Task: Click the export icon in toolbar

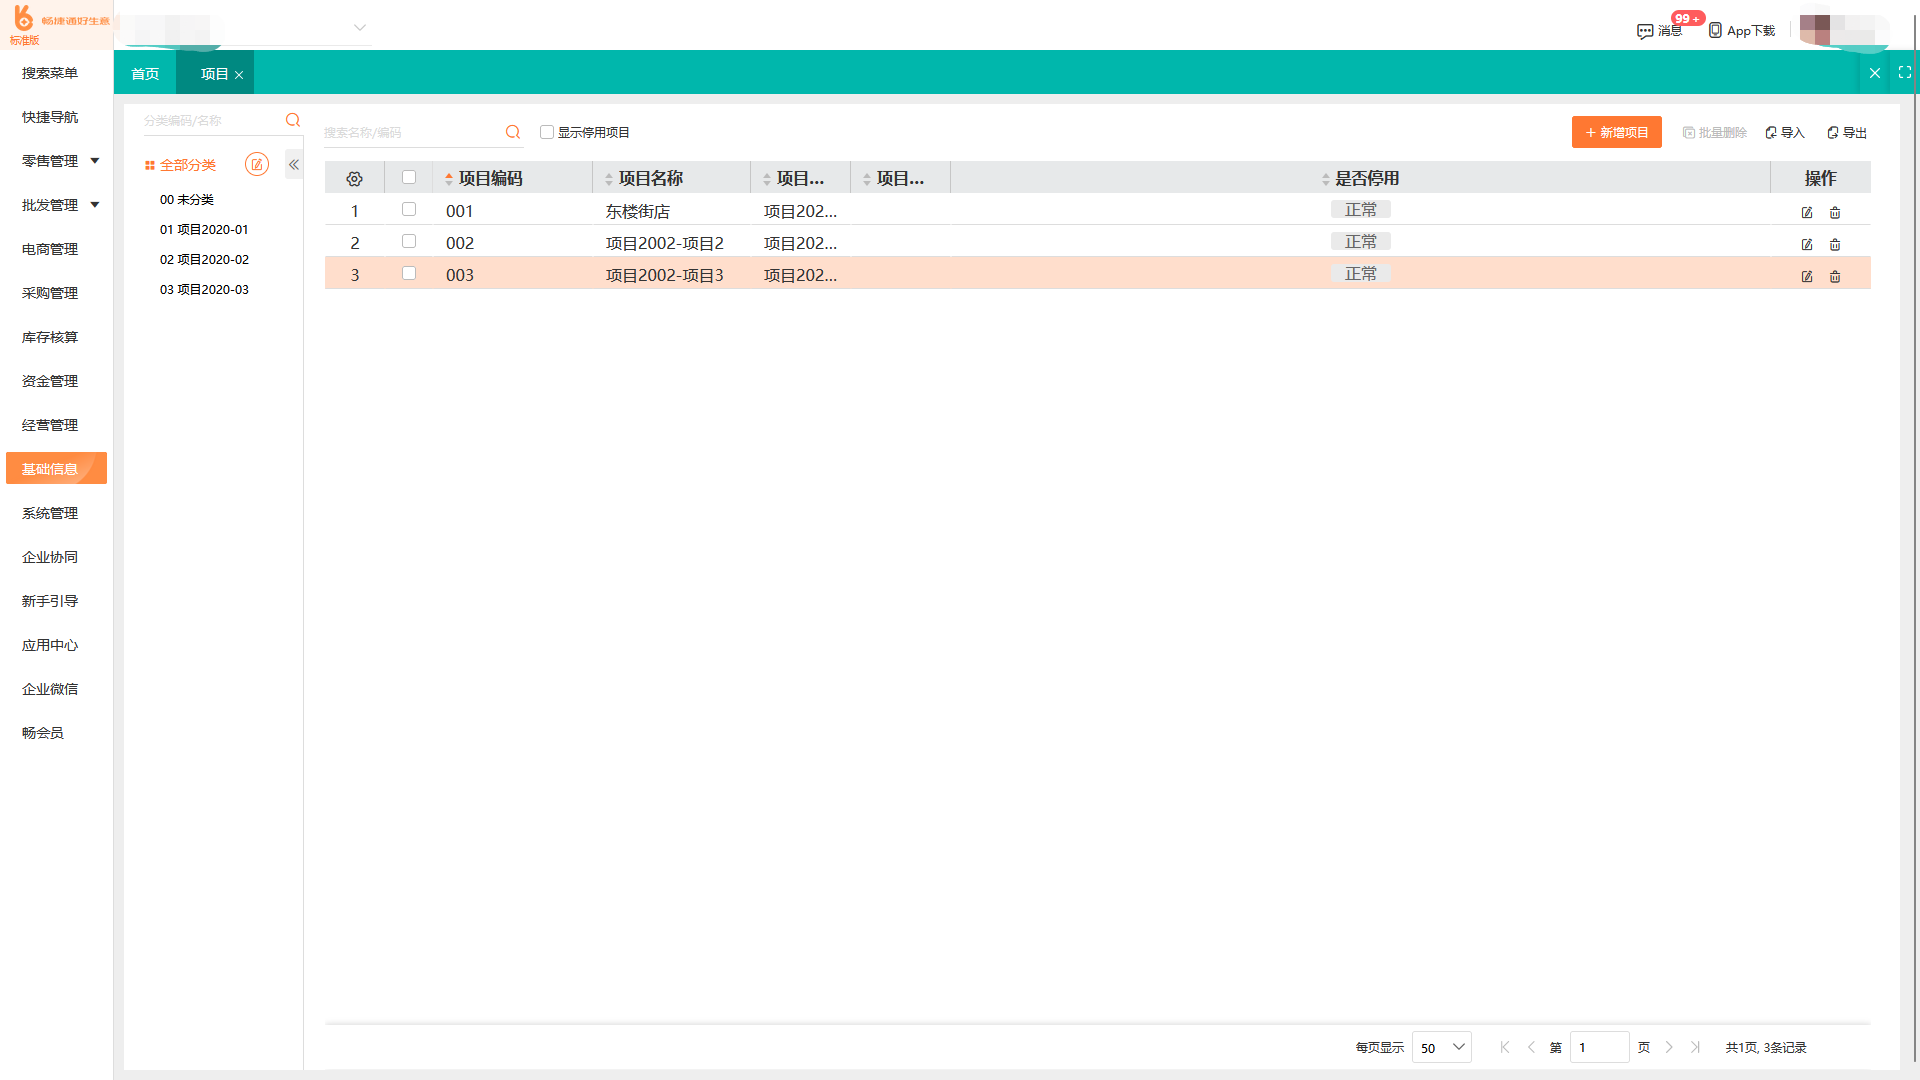Action: [1845, 132]
